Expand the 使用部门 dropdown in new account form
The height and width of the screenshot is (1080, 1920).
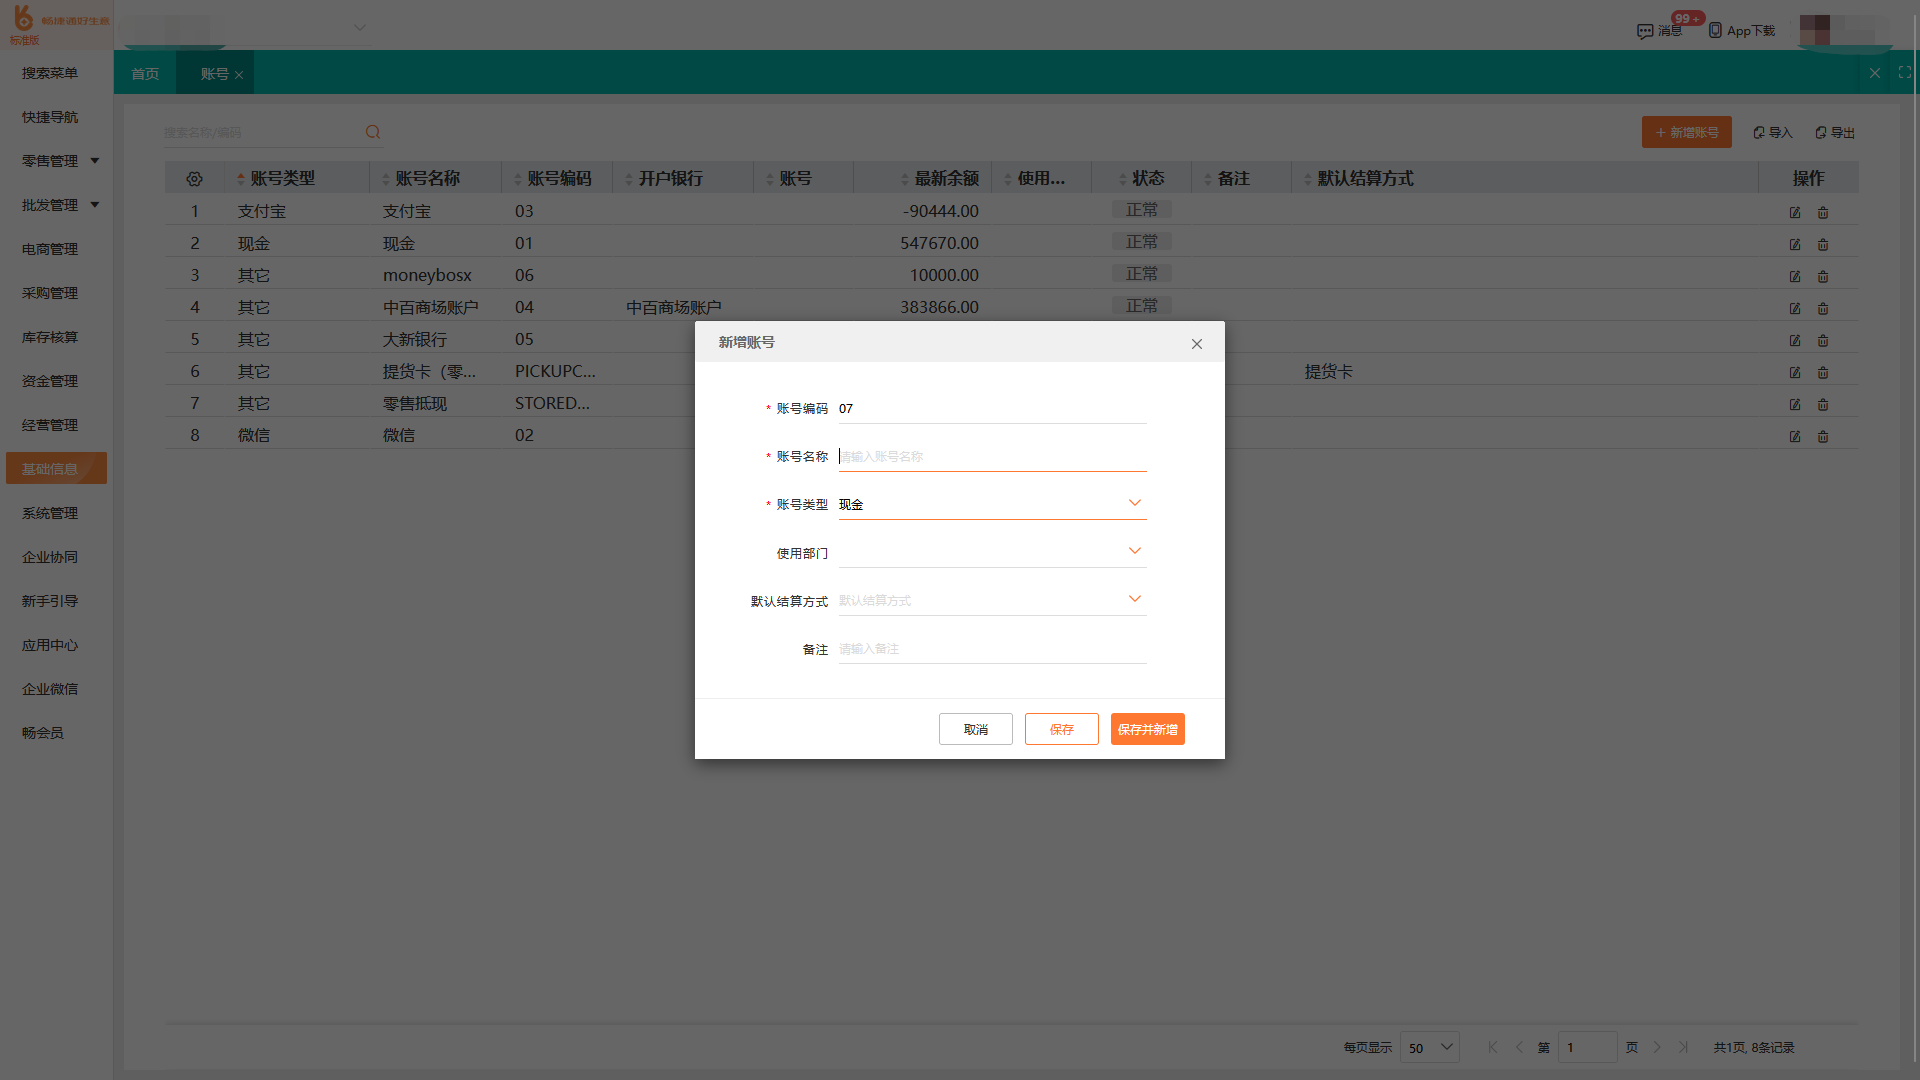click(1134, 551)
